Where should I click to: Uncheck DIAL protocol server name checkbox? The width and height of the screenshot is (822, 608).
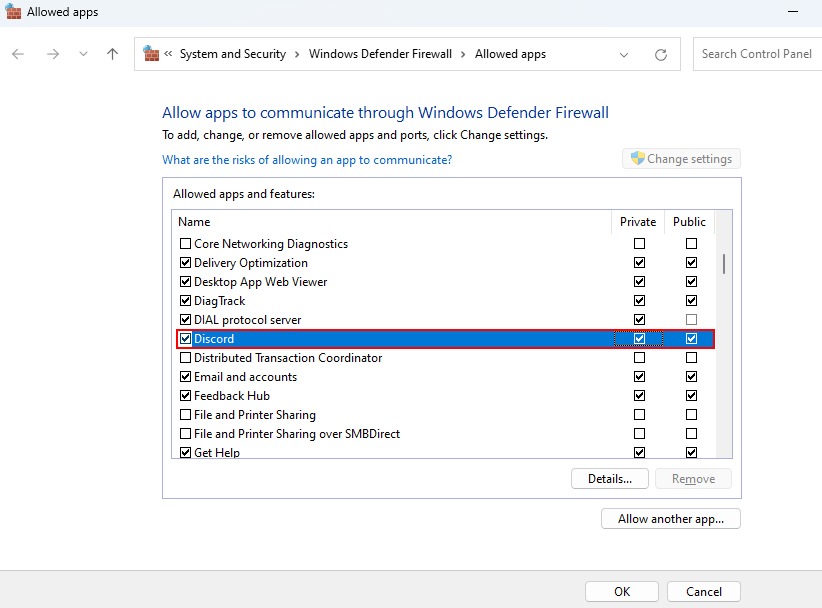point(185,320)
